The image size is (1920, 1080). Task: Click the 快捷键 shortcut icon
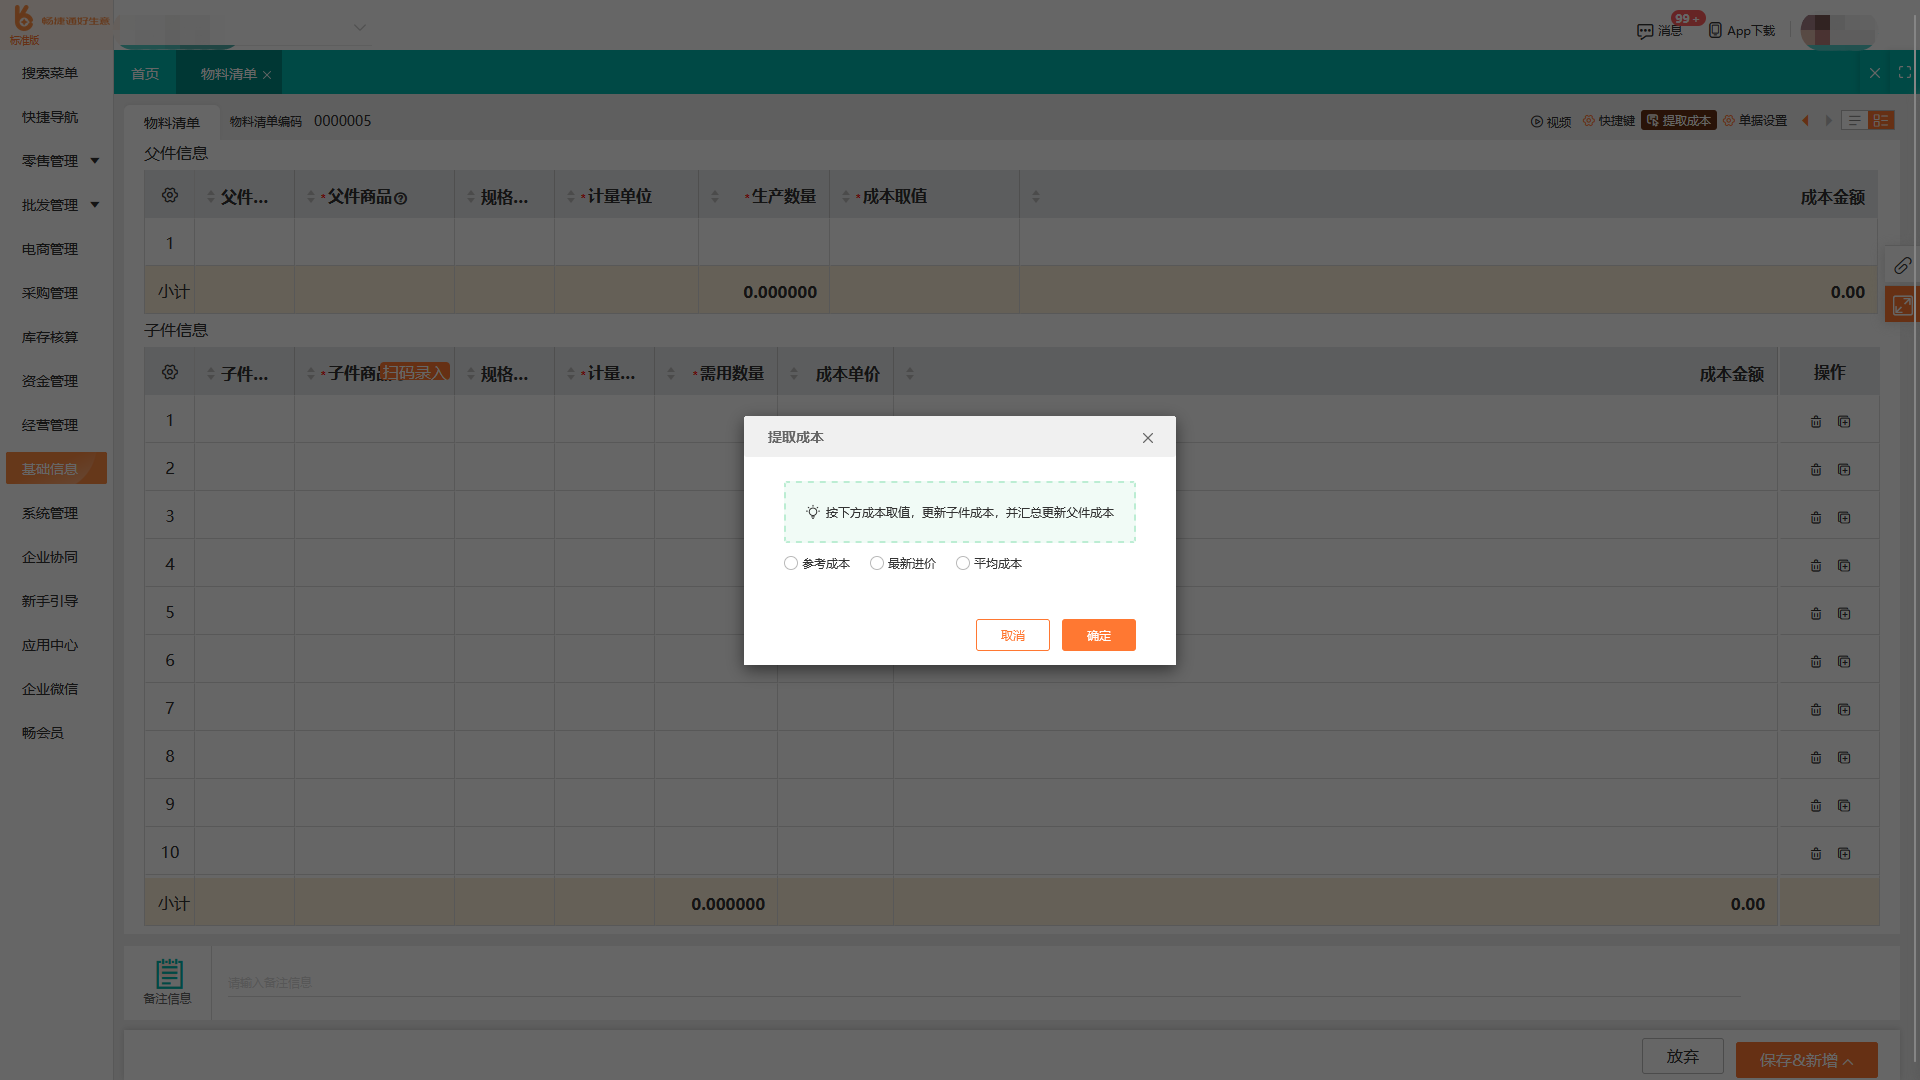1588,121
